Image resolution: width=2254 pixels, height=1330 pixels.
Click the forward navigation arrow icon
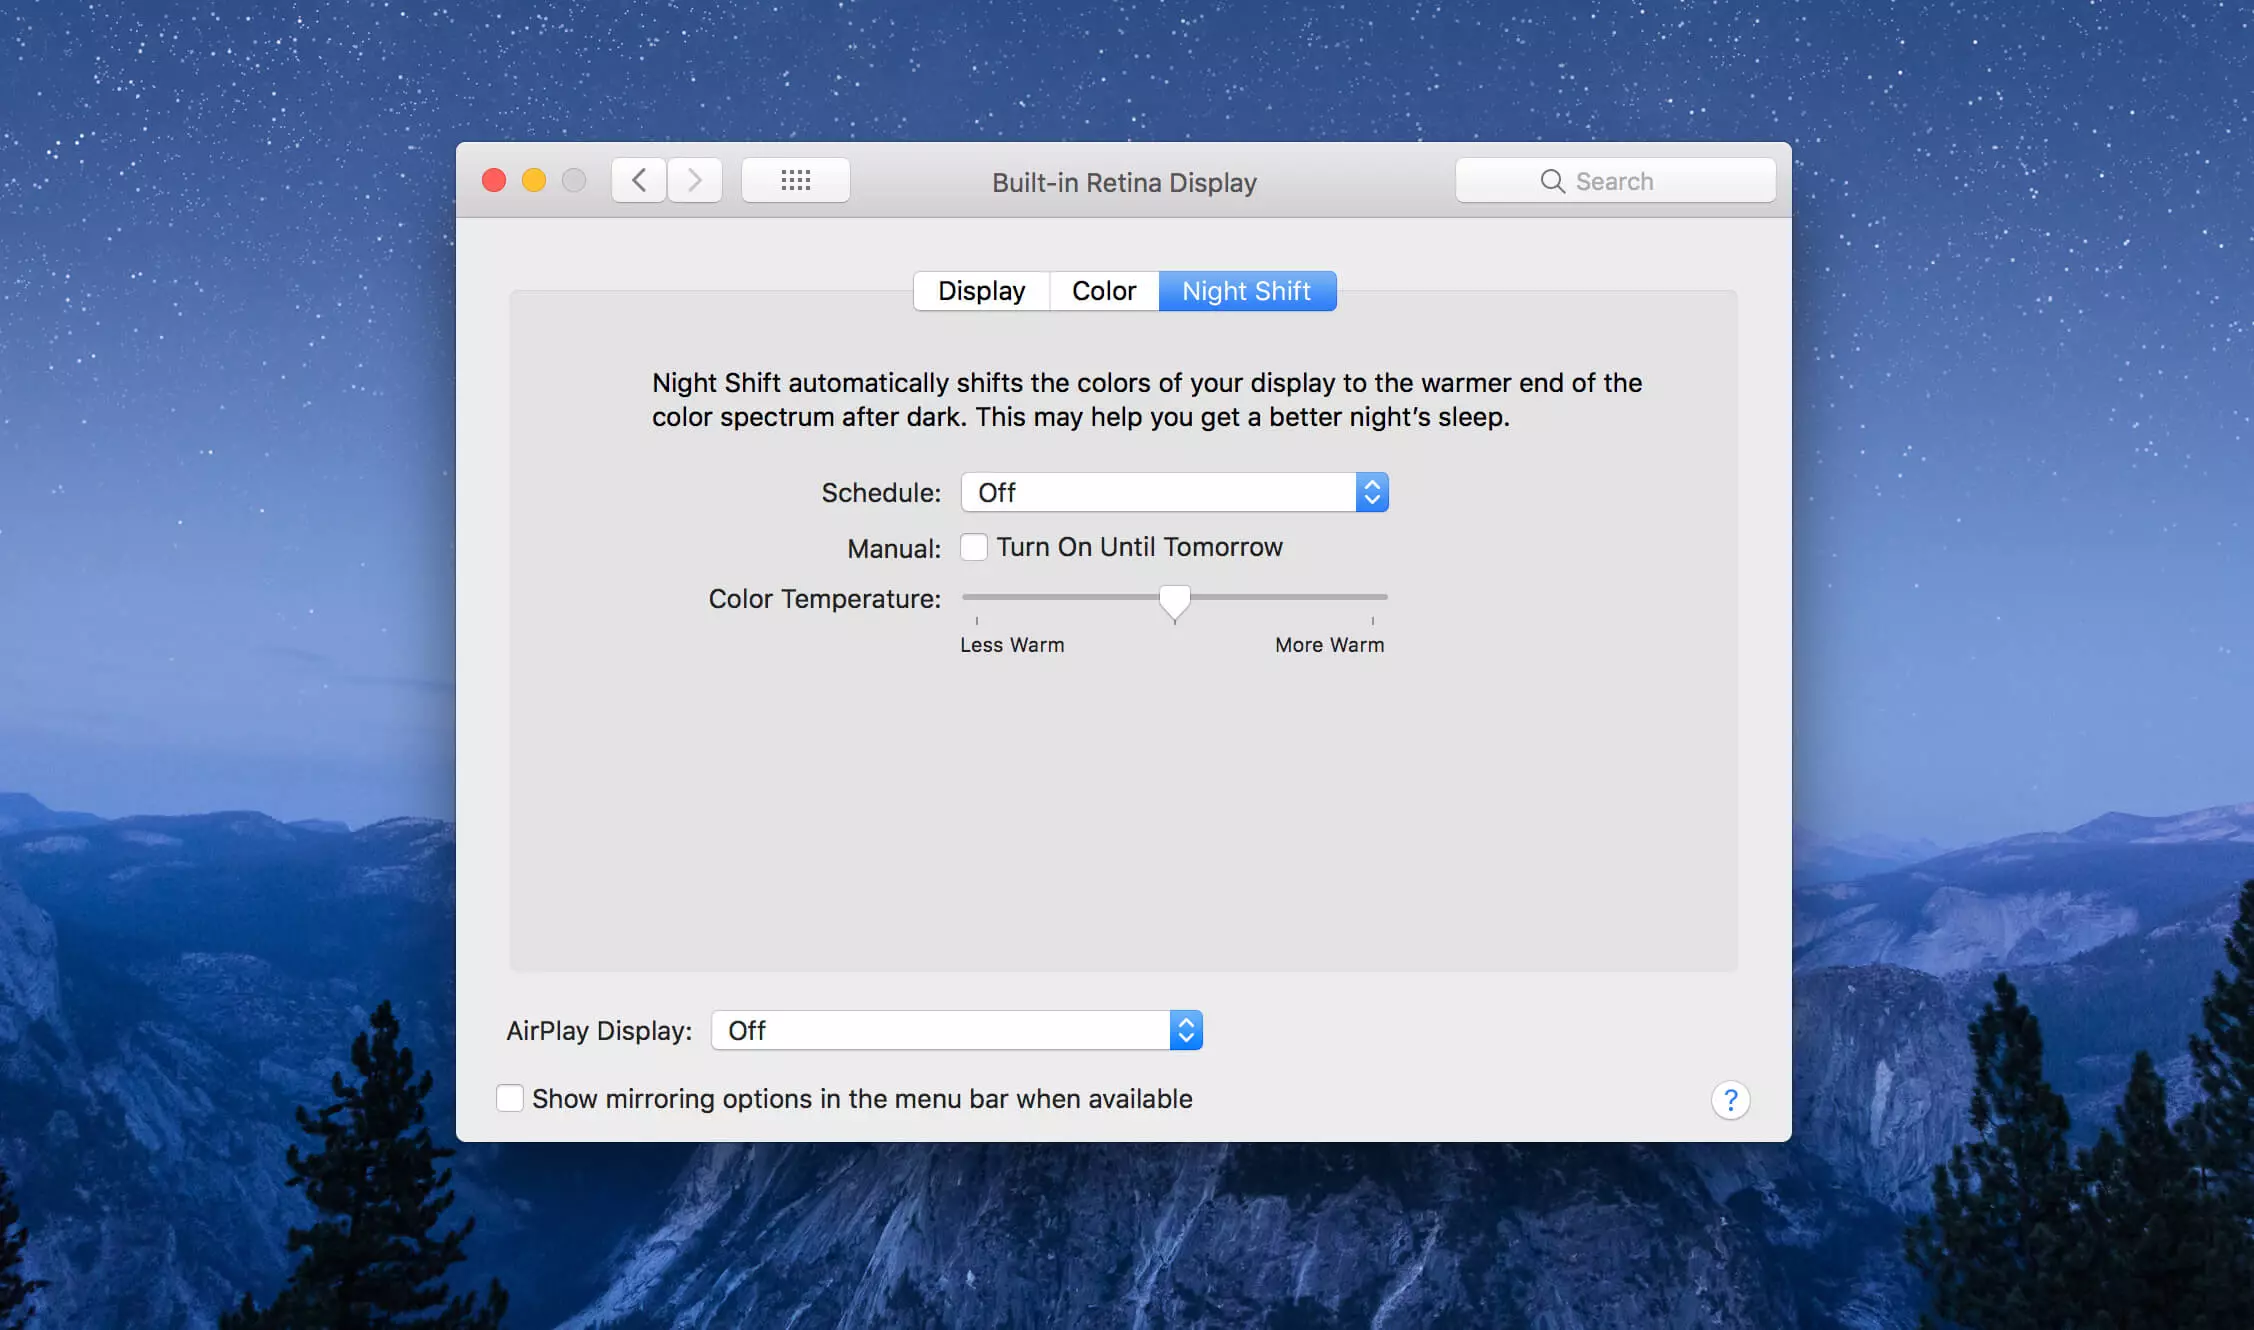pyautogui.click(x=695, y=179)
